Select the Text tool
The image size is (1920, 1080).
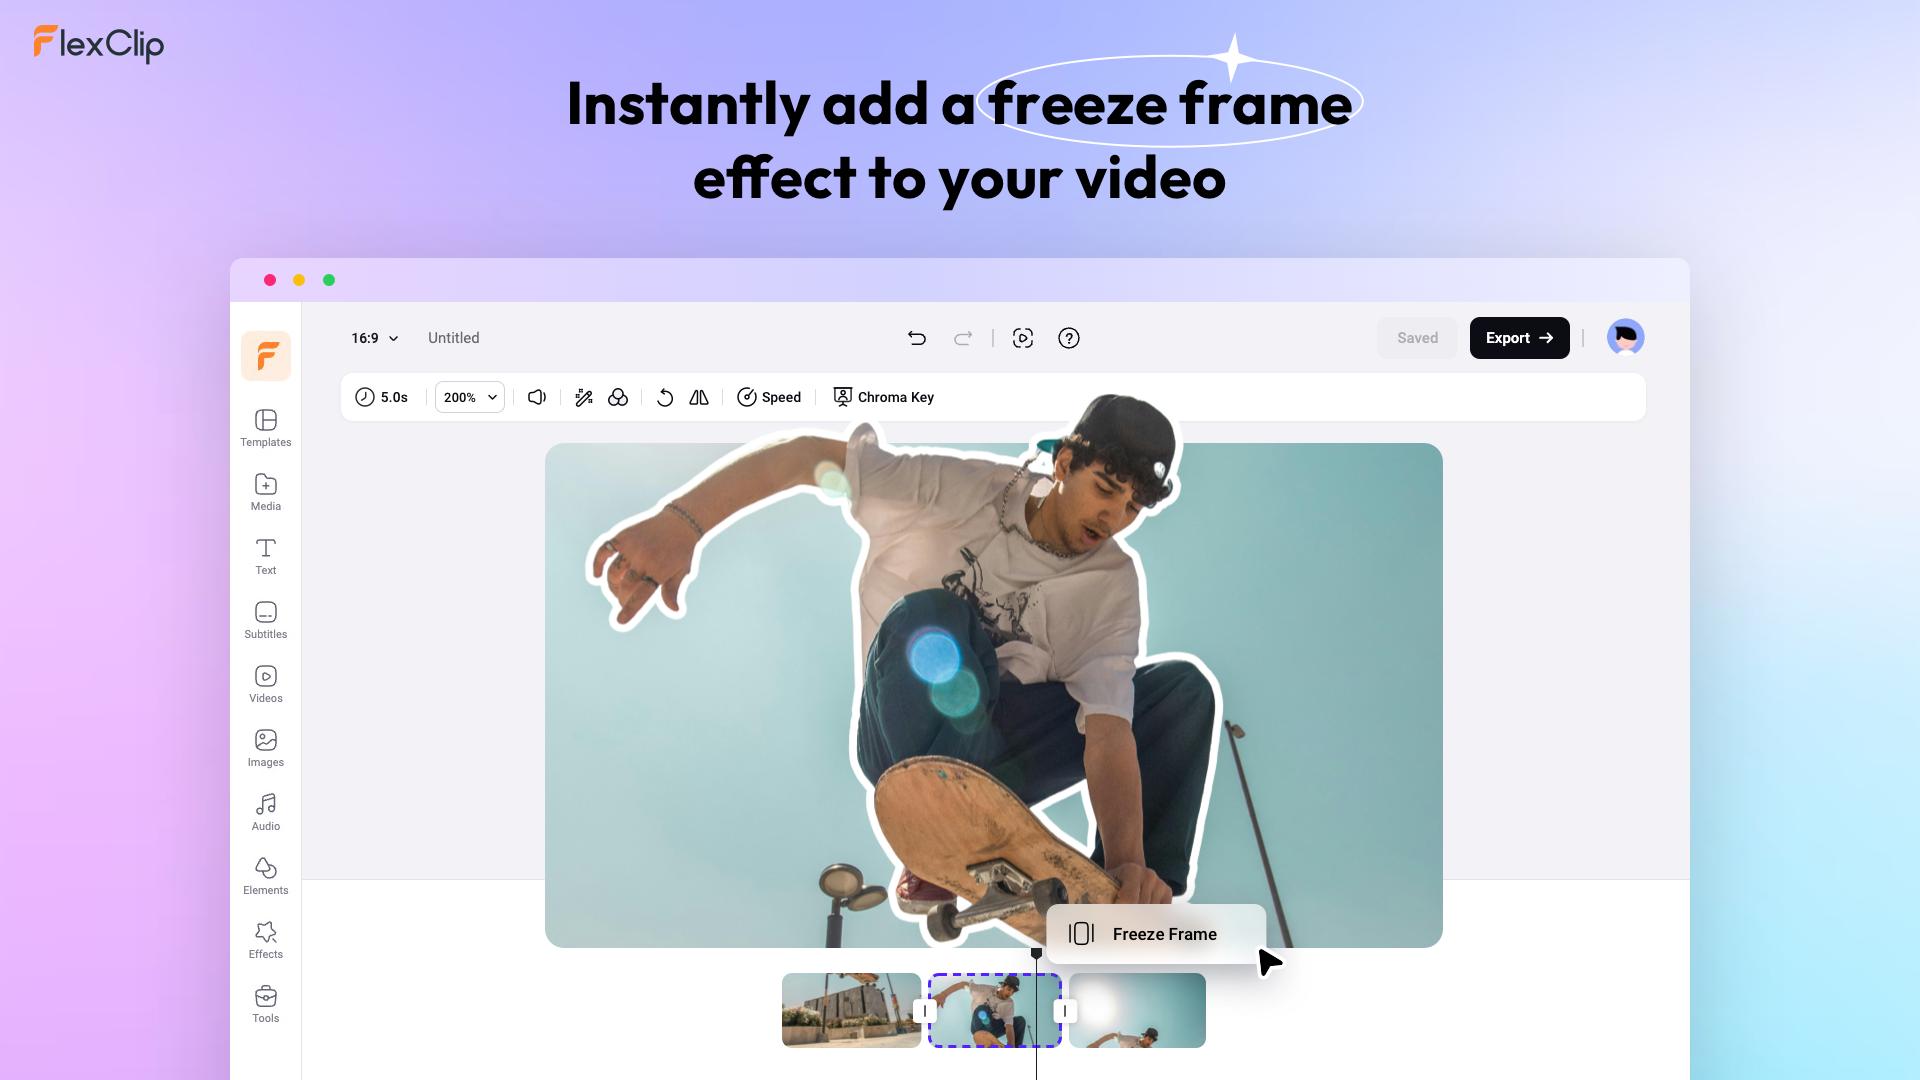coord(265,554)
